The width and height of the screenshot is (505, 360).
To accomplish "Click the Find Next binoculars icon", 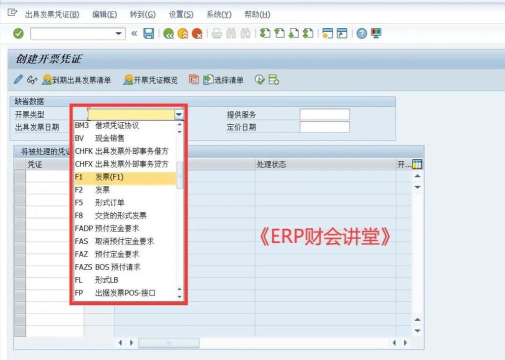I will point(245,33).
